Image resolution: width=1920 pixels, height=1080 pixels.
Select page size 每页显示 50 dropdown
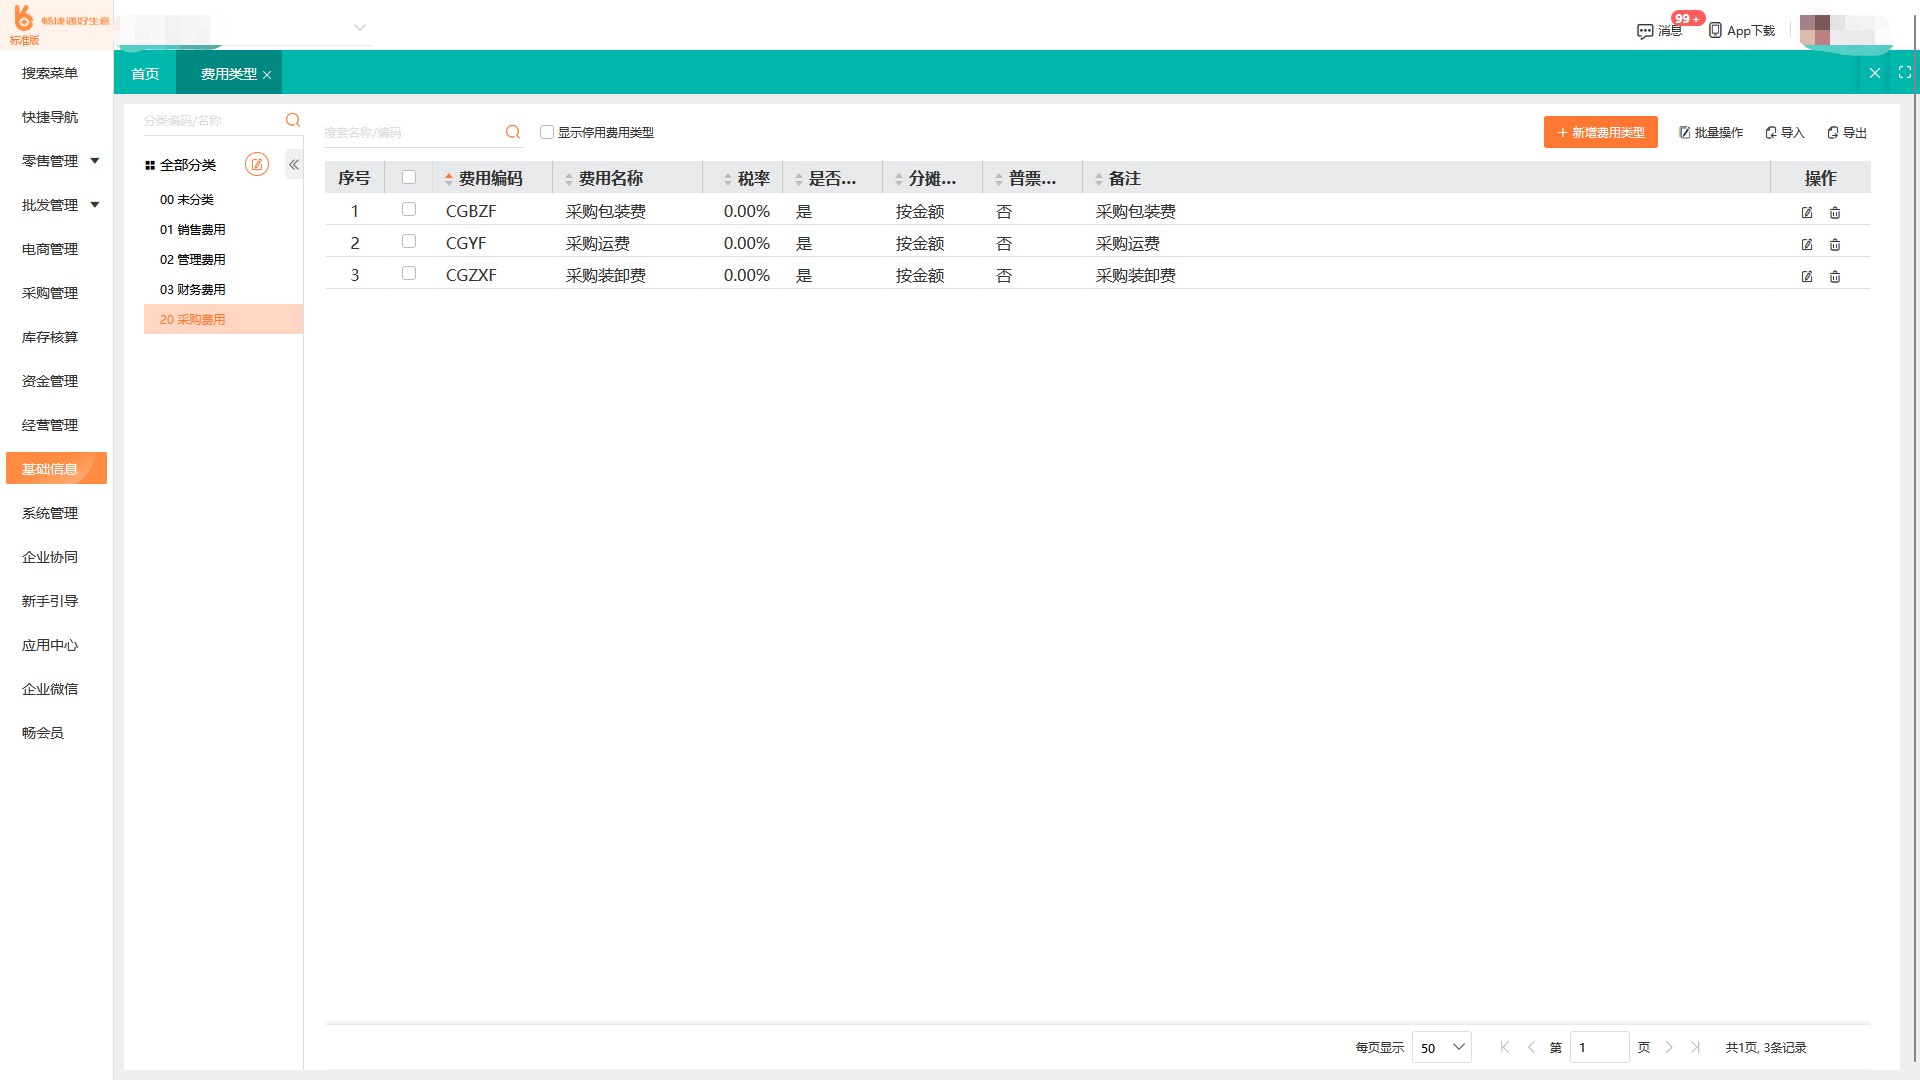coord(1440,1047)
